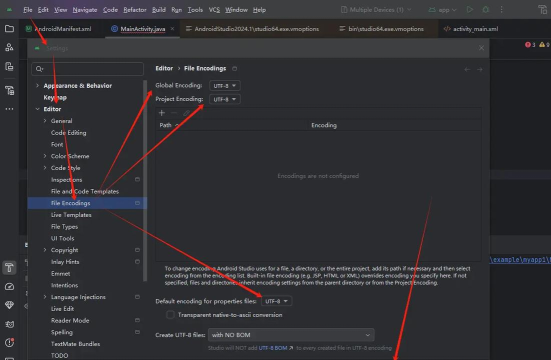Click the settings tree vertical scrollbar
The height and width of the screenshot is (360, 551).
[x=145, y=181]
